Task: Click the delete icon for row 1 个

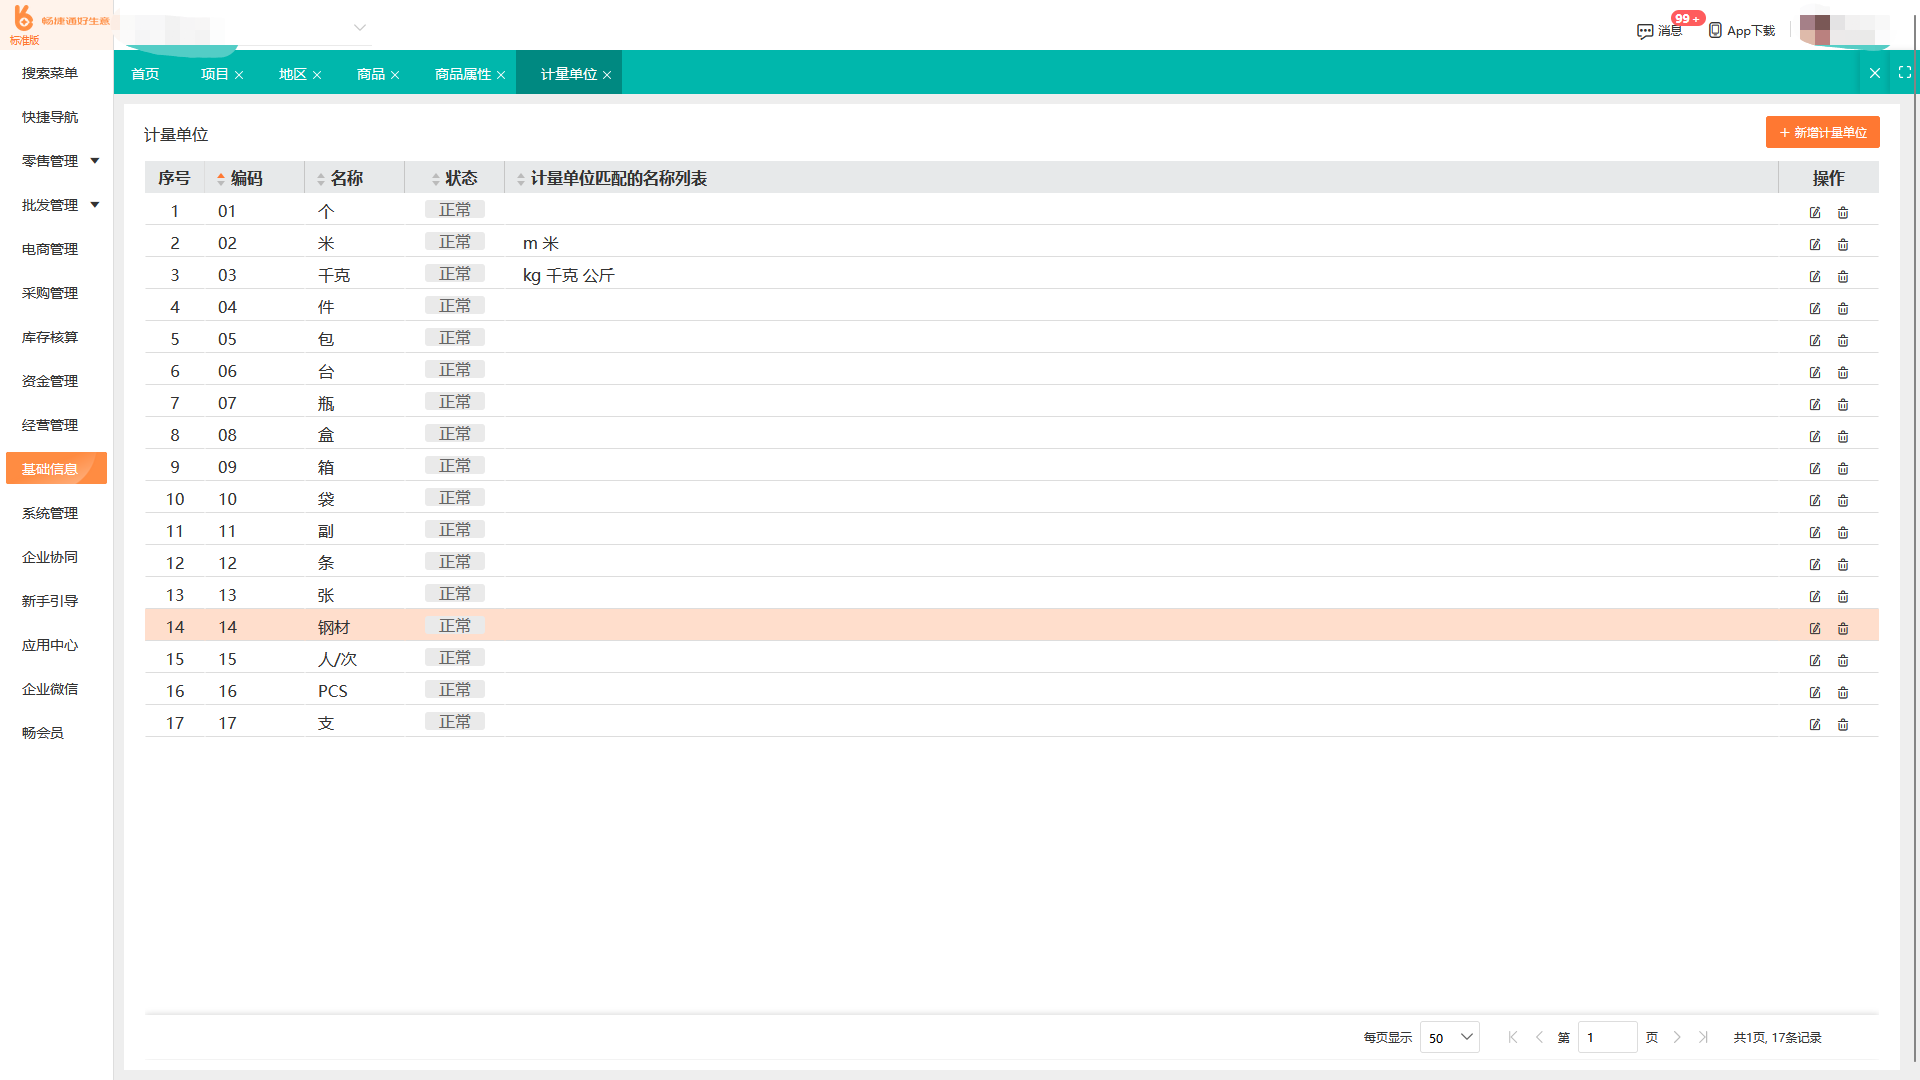Action: 1842,210
